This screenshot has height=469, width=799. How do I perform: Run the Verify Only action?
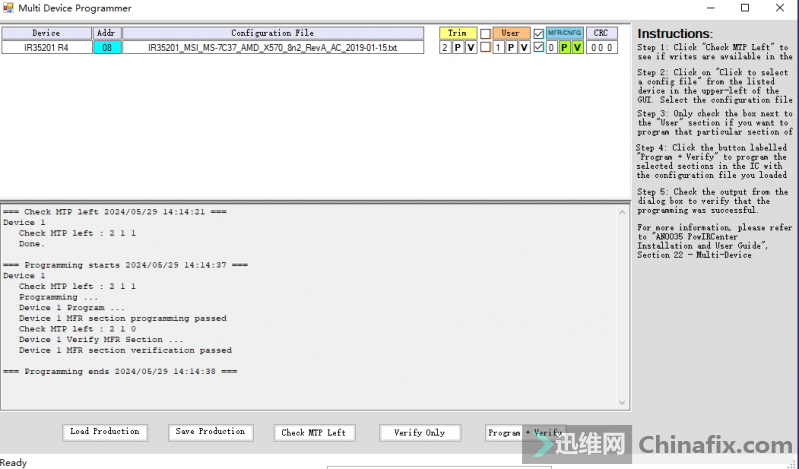(x=420, y=433)
